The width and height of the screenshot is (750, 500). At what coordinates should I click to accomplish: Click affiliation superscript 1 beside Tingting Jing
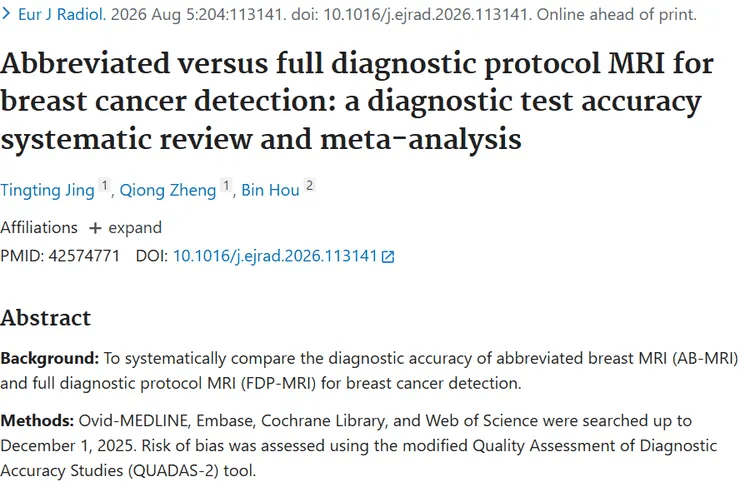tap(104, 185)
